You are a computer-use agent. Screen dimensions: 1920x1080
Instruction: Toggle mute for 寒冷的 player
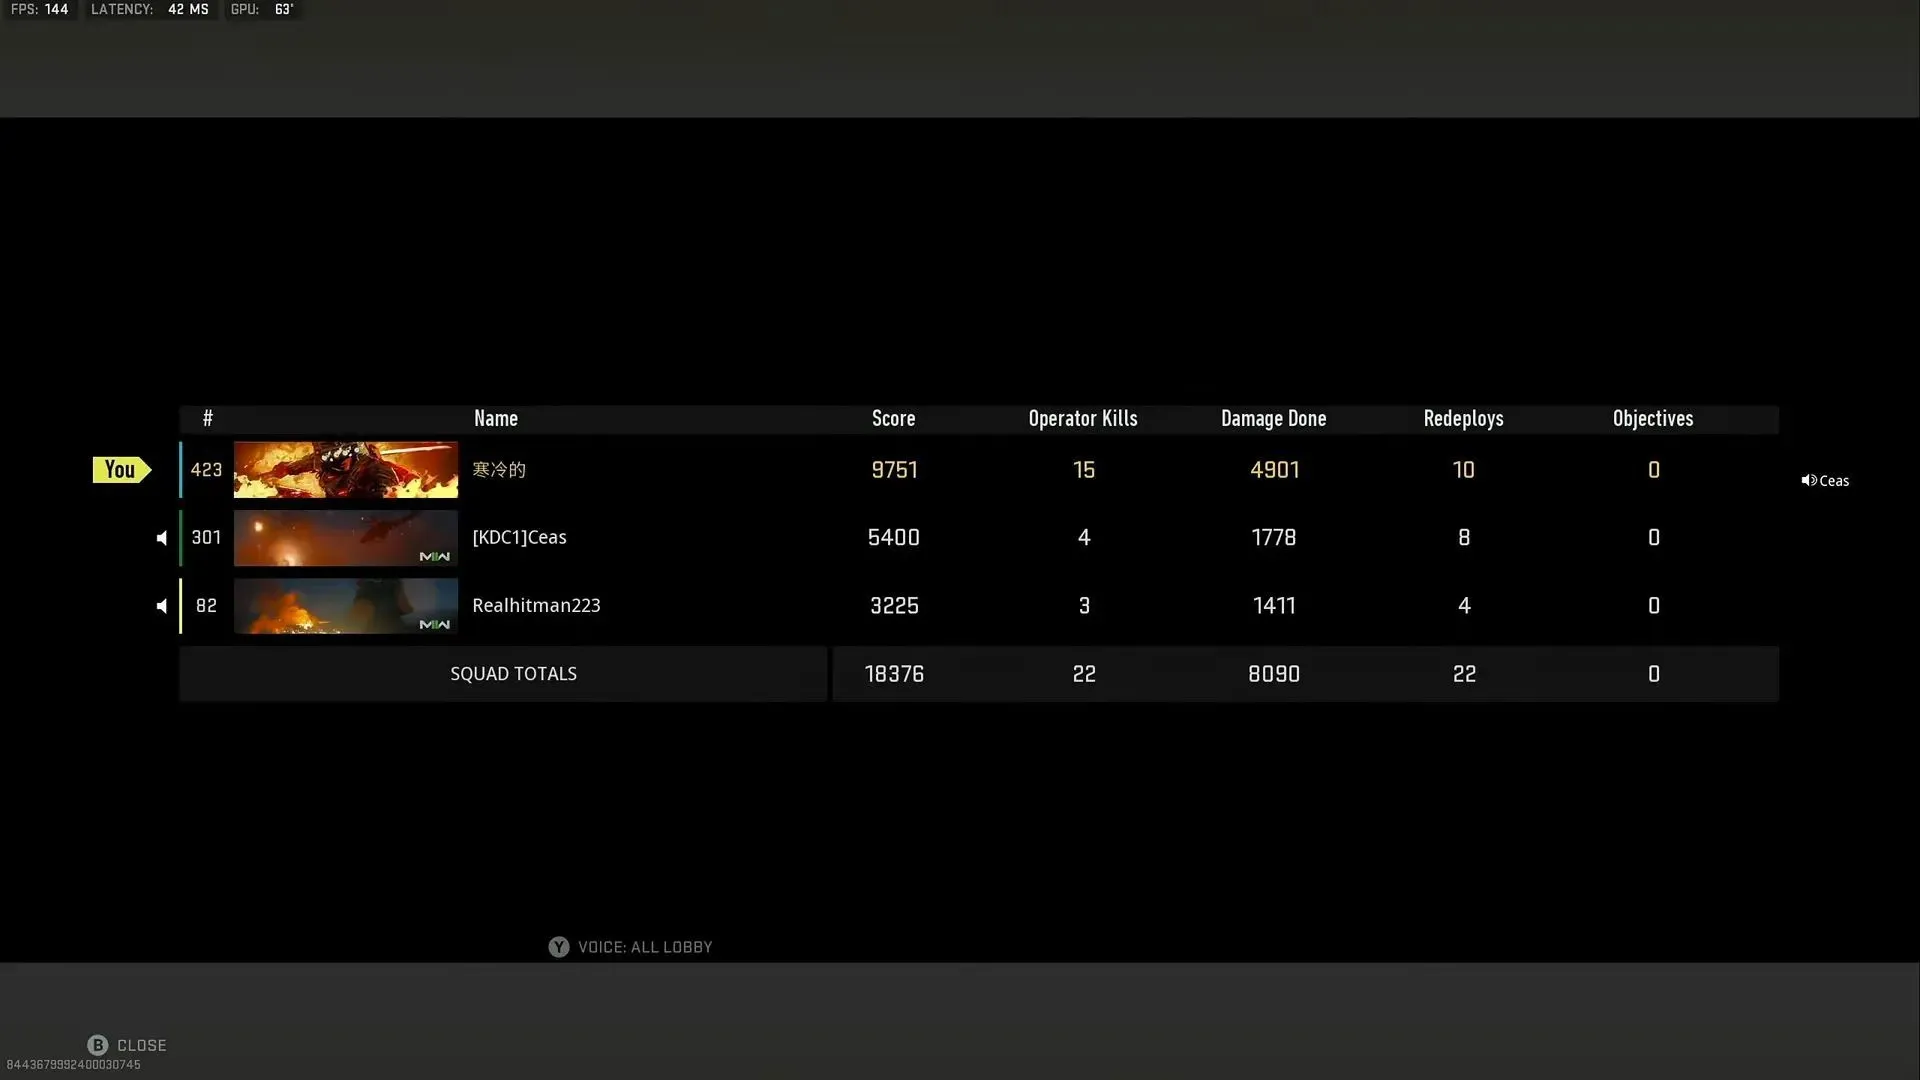click(x=161, y=469)
